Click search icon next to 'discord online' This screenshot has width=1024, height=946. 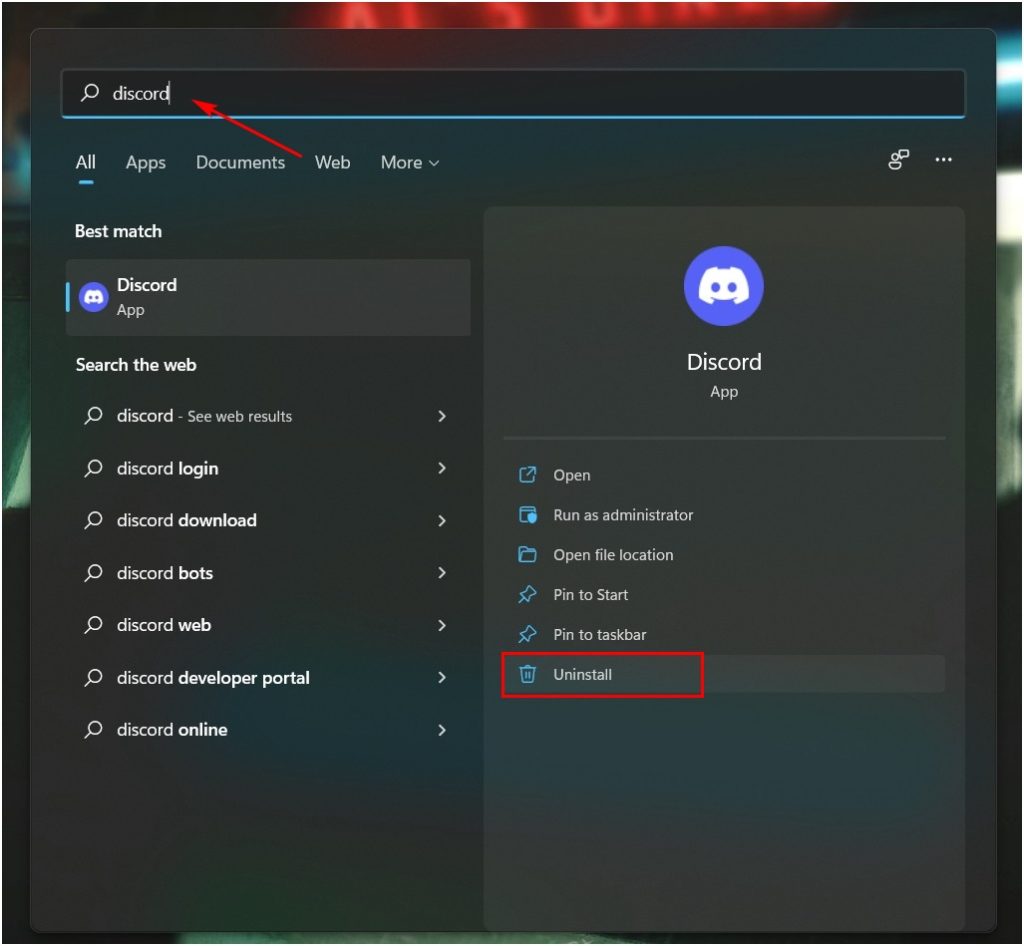[93, 729]
